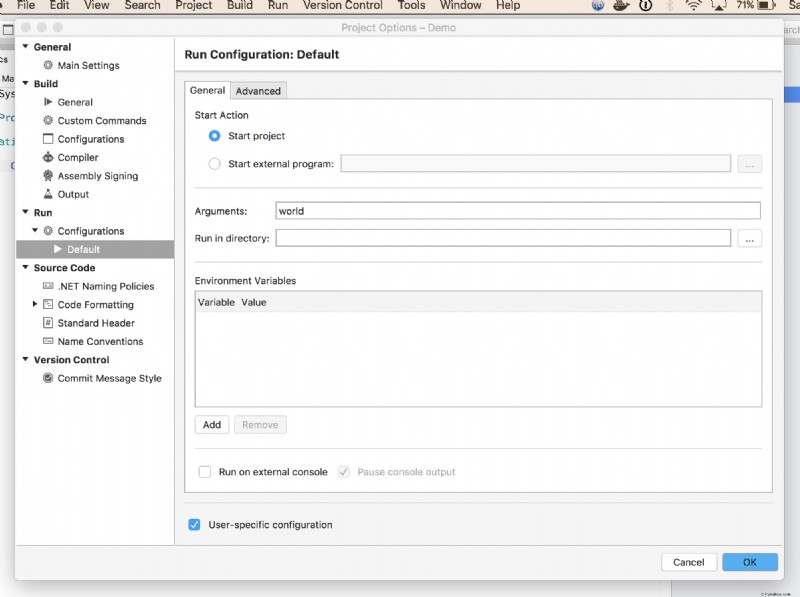Screen dimensions: 800x597
Task: Open the Version Control menu
Action: click(342, 6)
